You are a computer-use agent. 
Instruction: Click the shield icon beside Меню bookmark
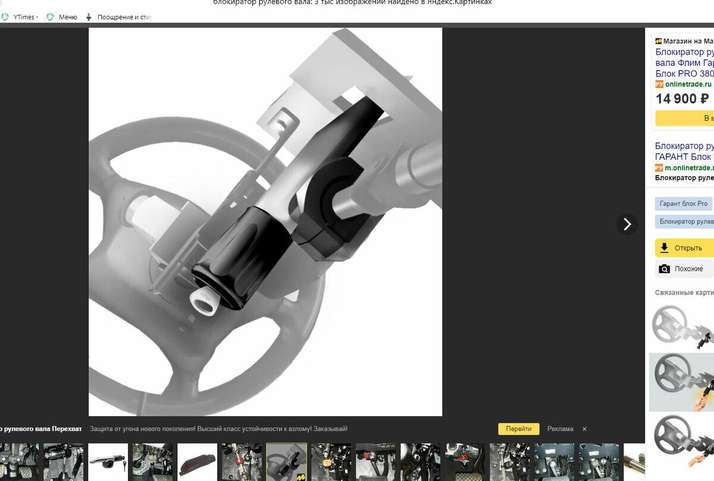(x=50, y=17)
